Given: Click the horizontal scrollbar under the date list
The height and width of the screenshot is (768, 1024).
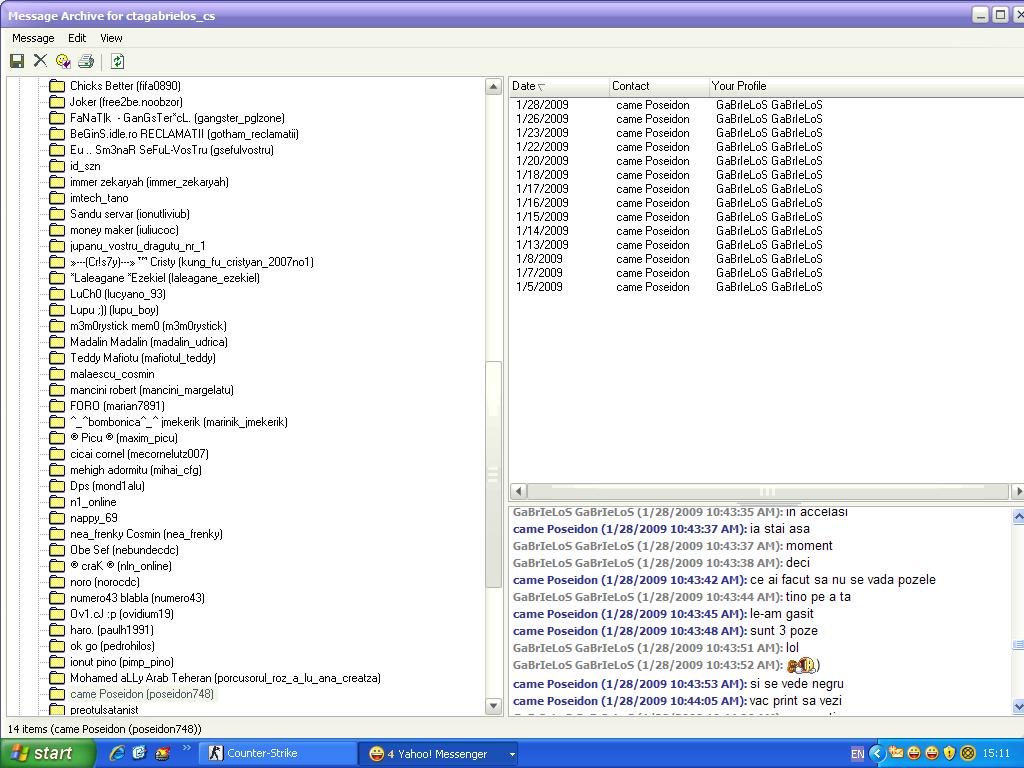Looking at the screenshot, I should point(766,491).
